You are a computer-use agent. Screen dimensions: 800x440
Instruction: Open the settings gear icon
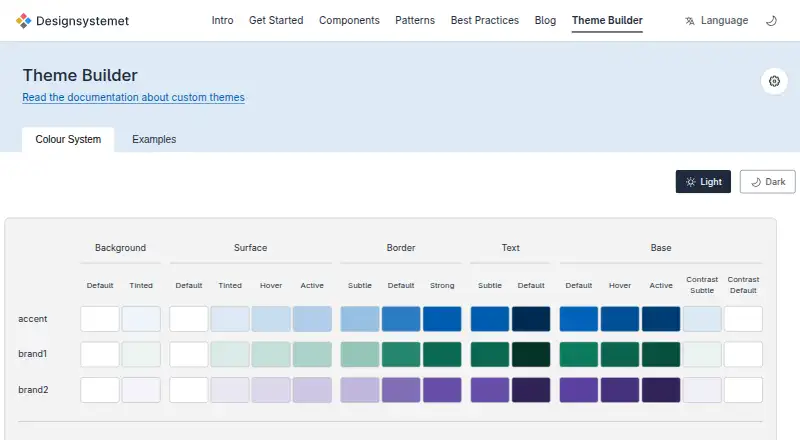coord(774,81)
